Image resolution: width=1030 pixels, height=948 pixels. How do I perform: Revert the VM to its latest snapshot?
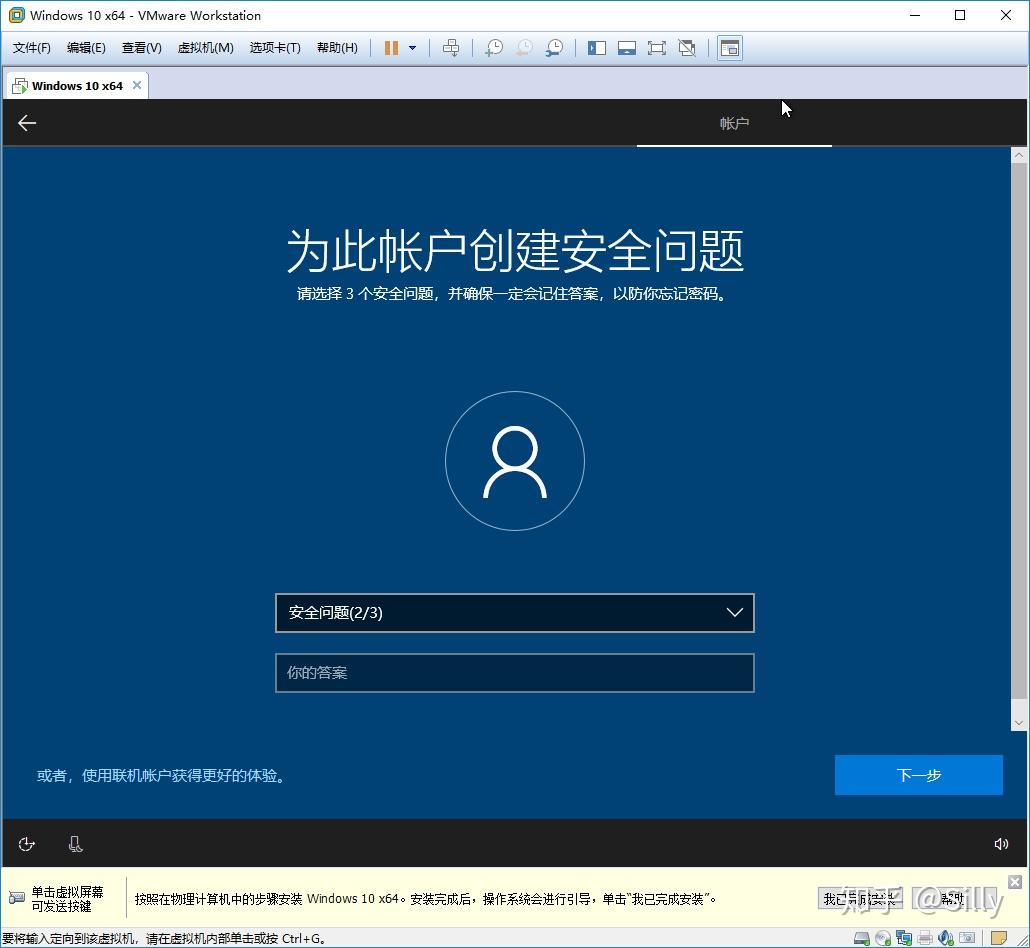click(x=524, y=47)
